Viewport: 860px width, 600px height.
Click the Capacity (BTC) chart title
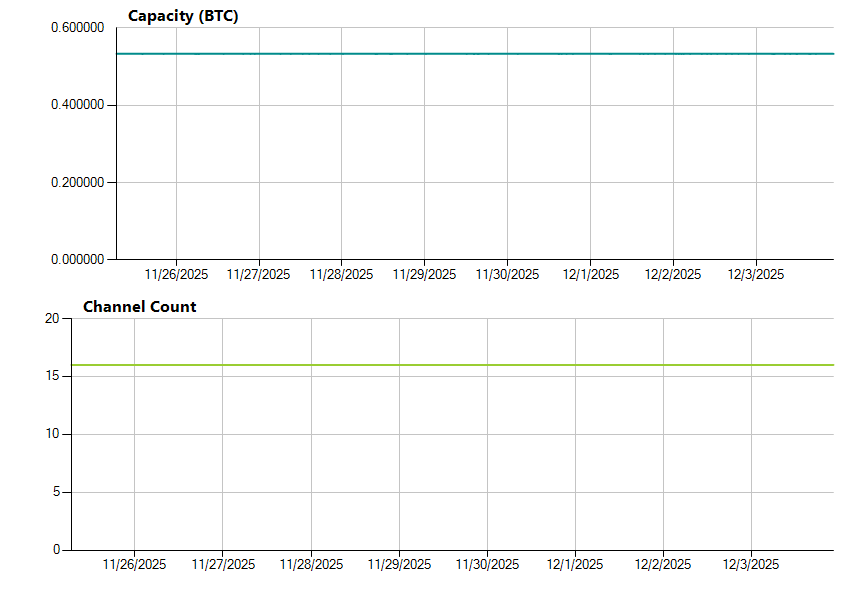183,16
